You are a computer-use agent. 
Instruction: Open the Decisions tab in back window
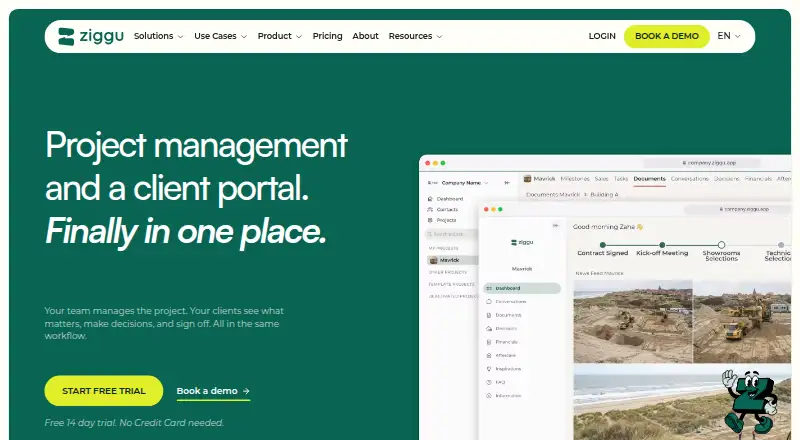[727, 179]
